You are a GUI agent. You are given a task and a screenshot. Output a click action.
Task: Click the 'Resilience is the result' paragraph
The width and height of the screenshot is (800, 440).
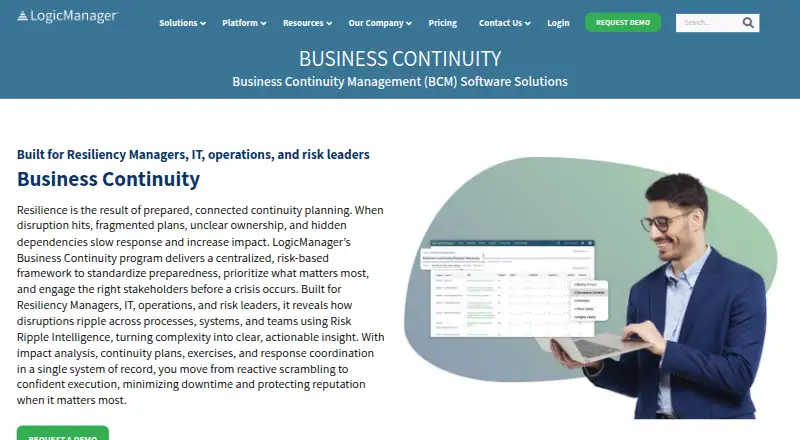(x=201, y=305)
